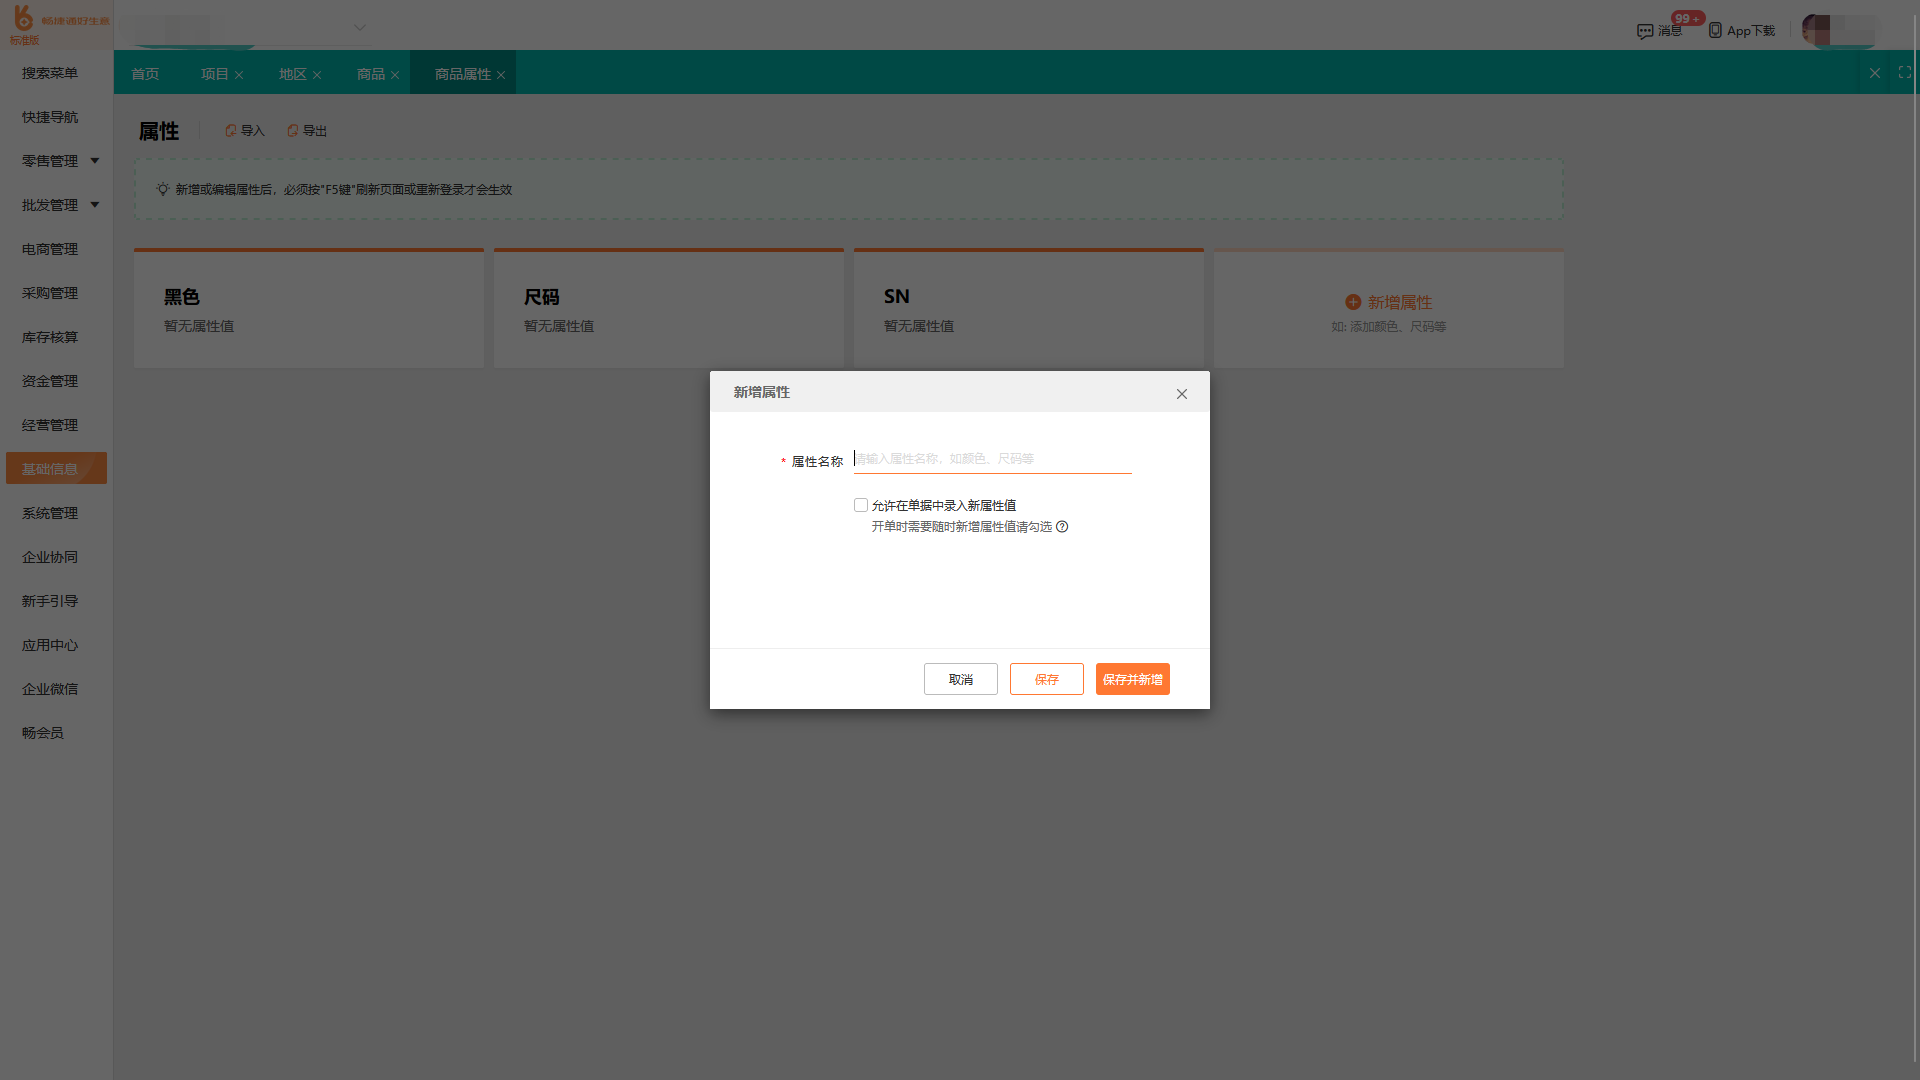This screenshot has width=1920, height=1080.
Task: Click attribute name input field
Action: pos(992,458)
